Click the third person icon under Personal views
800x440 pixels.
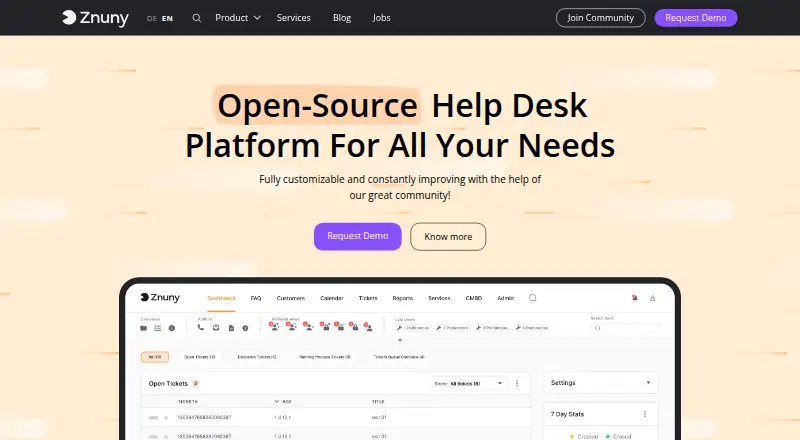coord(308,327)
